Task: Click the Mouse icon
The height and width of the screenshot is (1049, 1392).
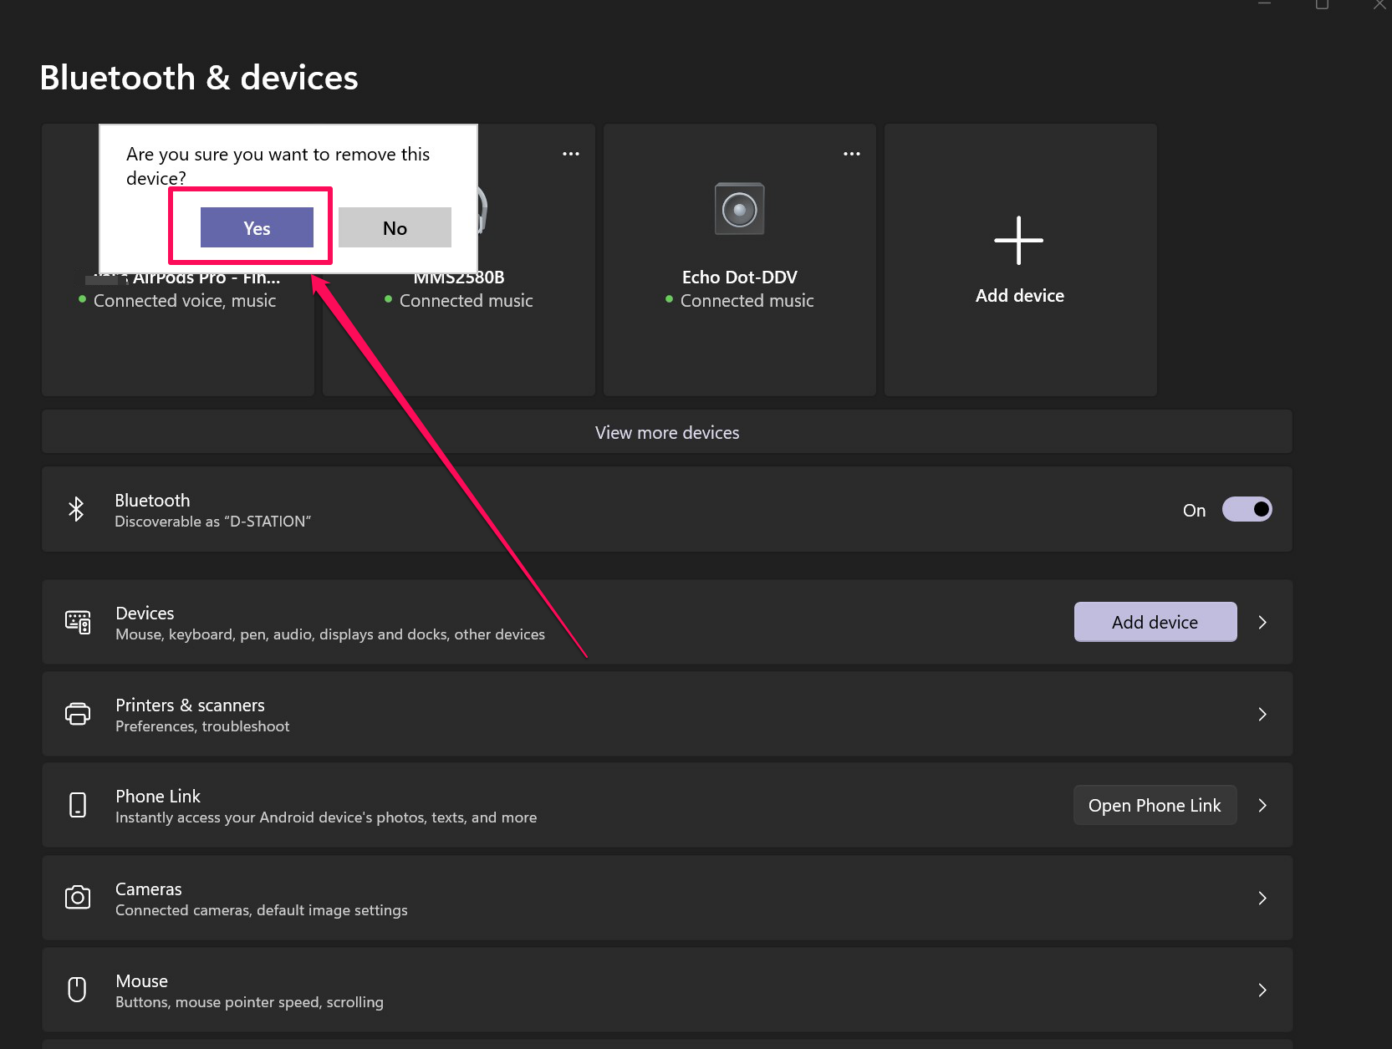Action: click(77, 989)
